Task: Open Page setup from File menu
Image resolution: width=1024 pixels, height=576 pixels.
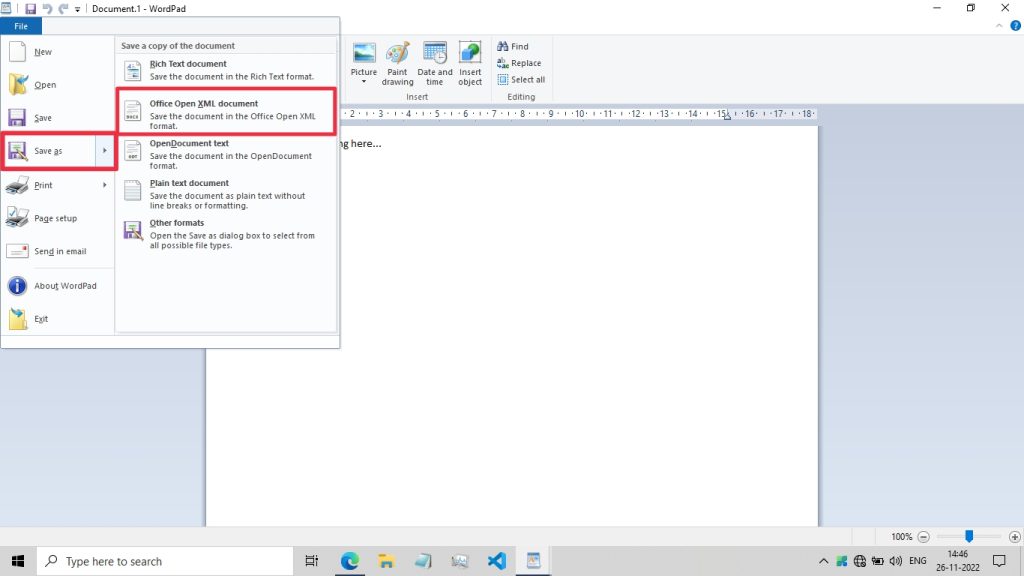Action: (57, 218)
